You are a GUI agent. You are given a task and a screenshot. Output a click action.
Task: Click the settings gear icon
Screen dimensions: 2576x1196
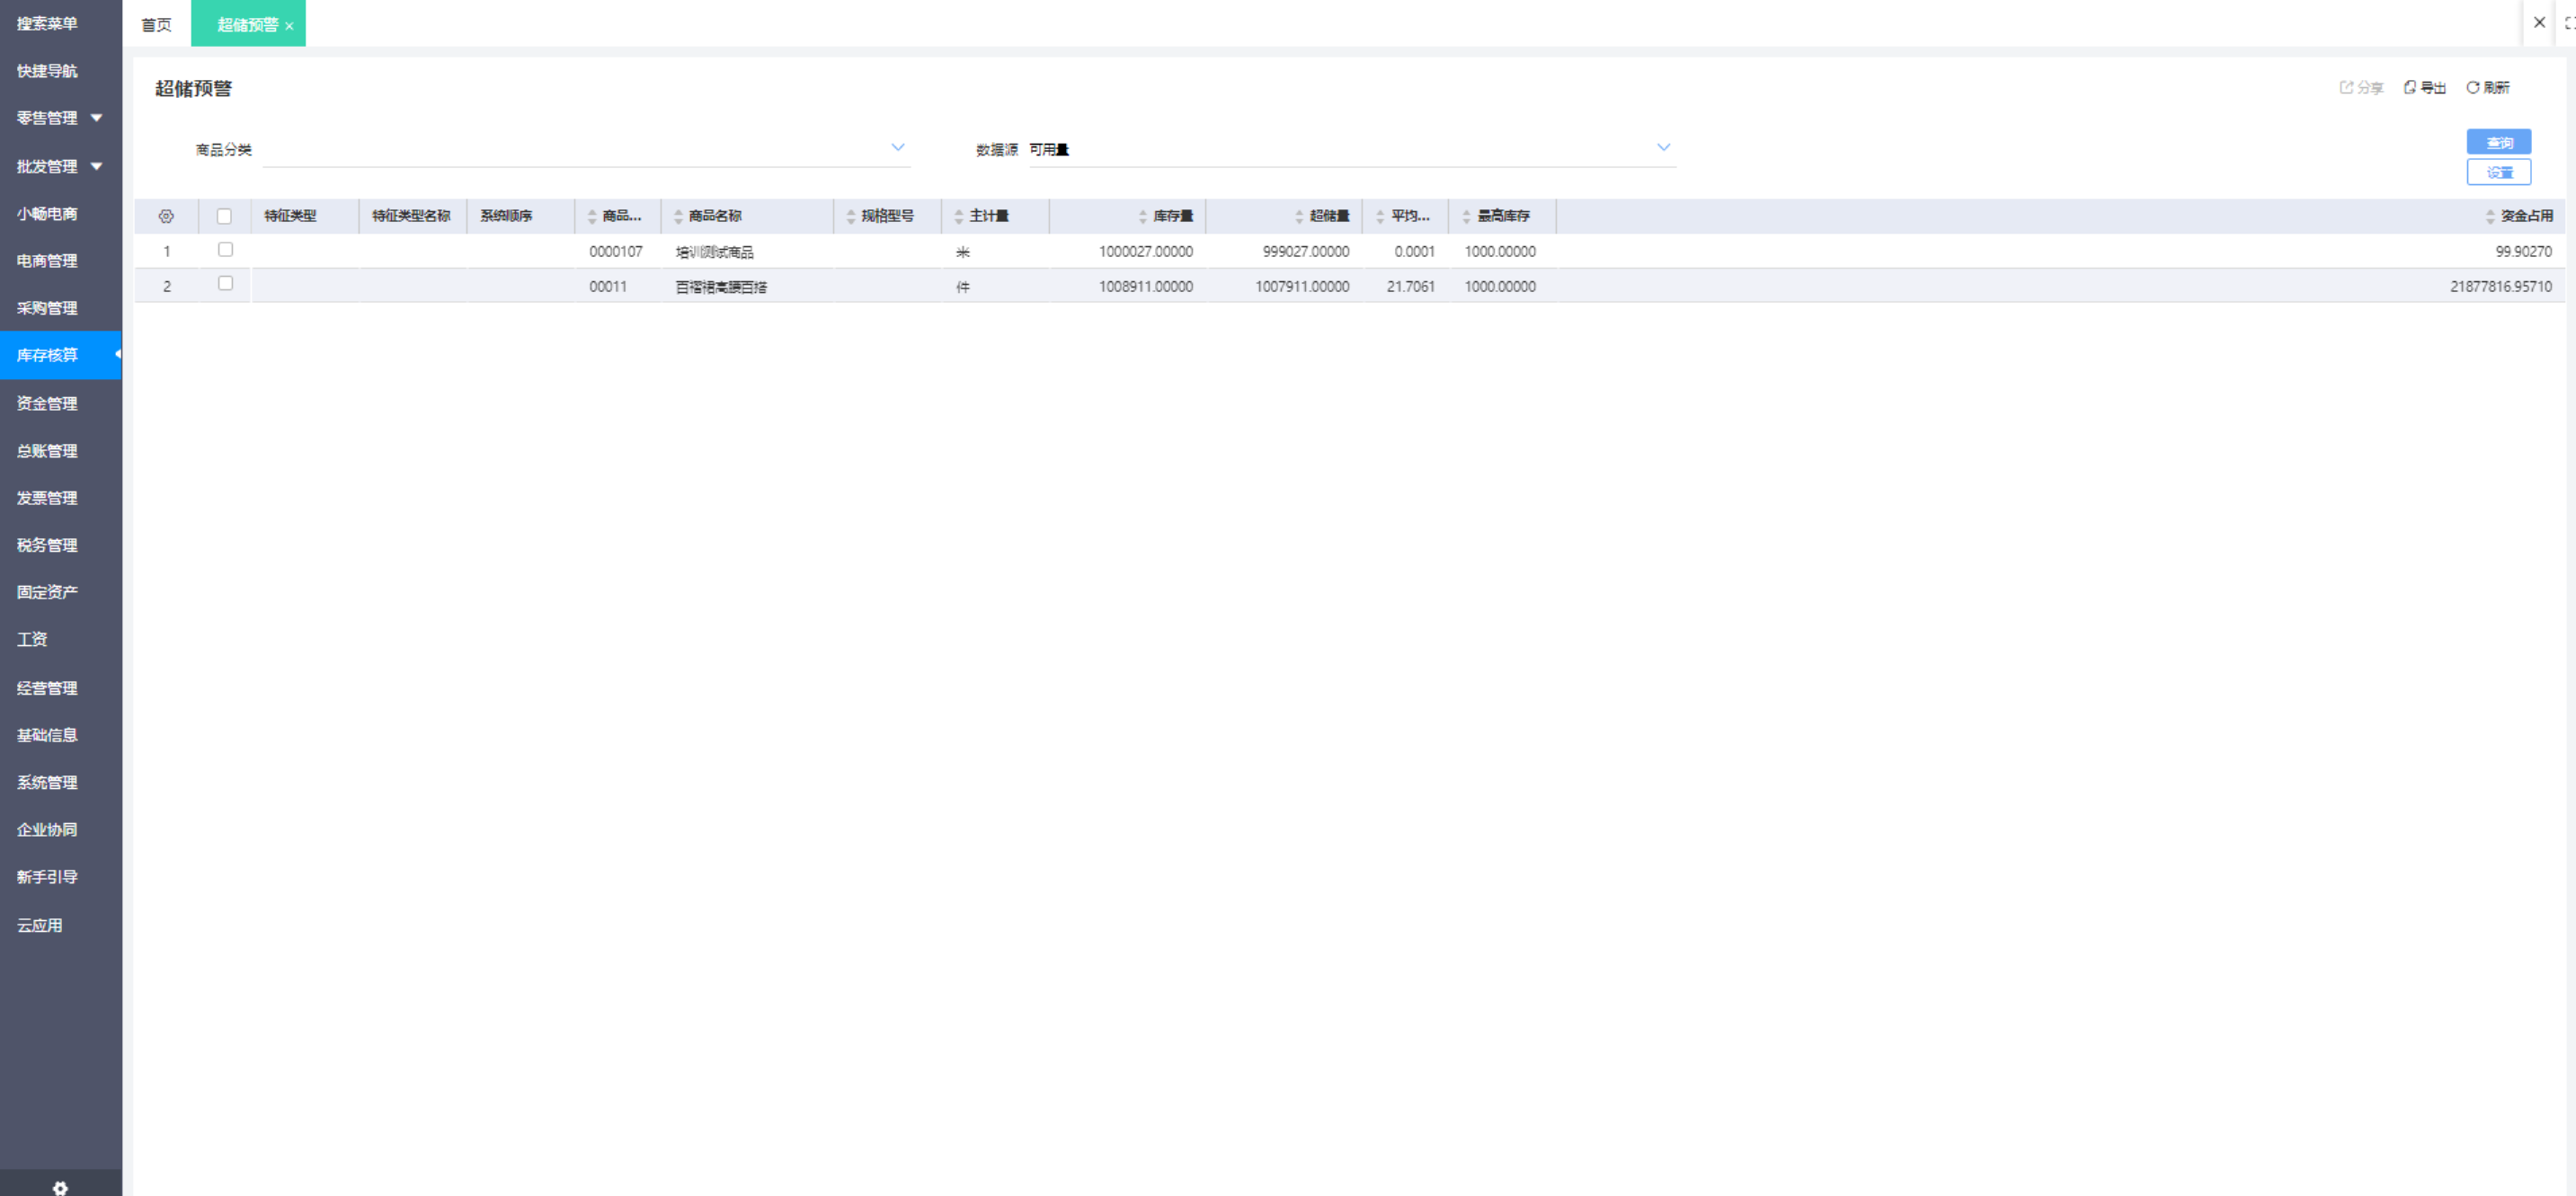61,1186
